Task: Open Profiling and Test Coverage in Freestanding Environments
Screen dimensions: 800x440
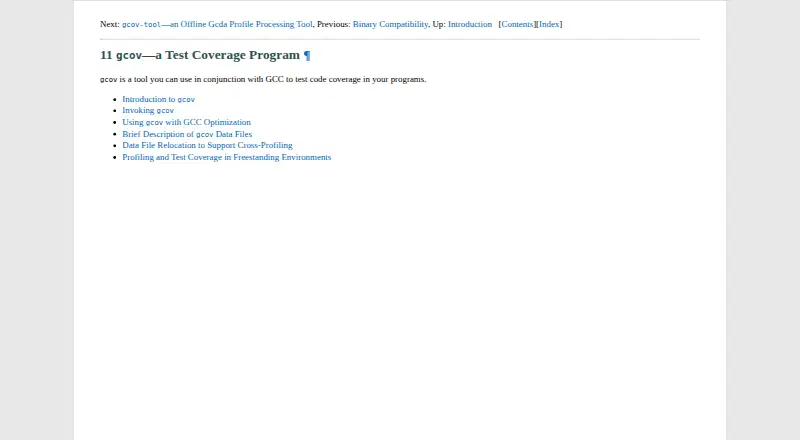Action: (x=227, y=157)
